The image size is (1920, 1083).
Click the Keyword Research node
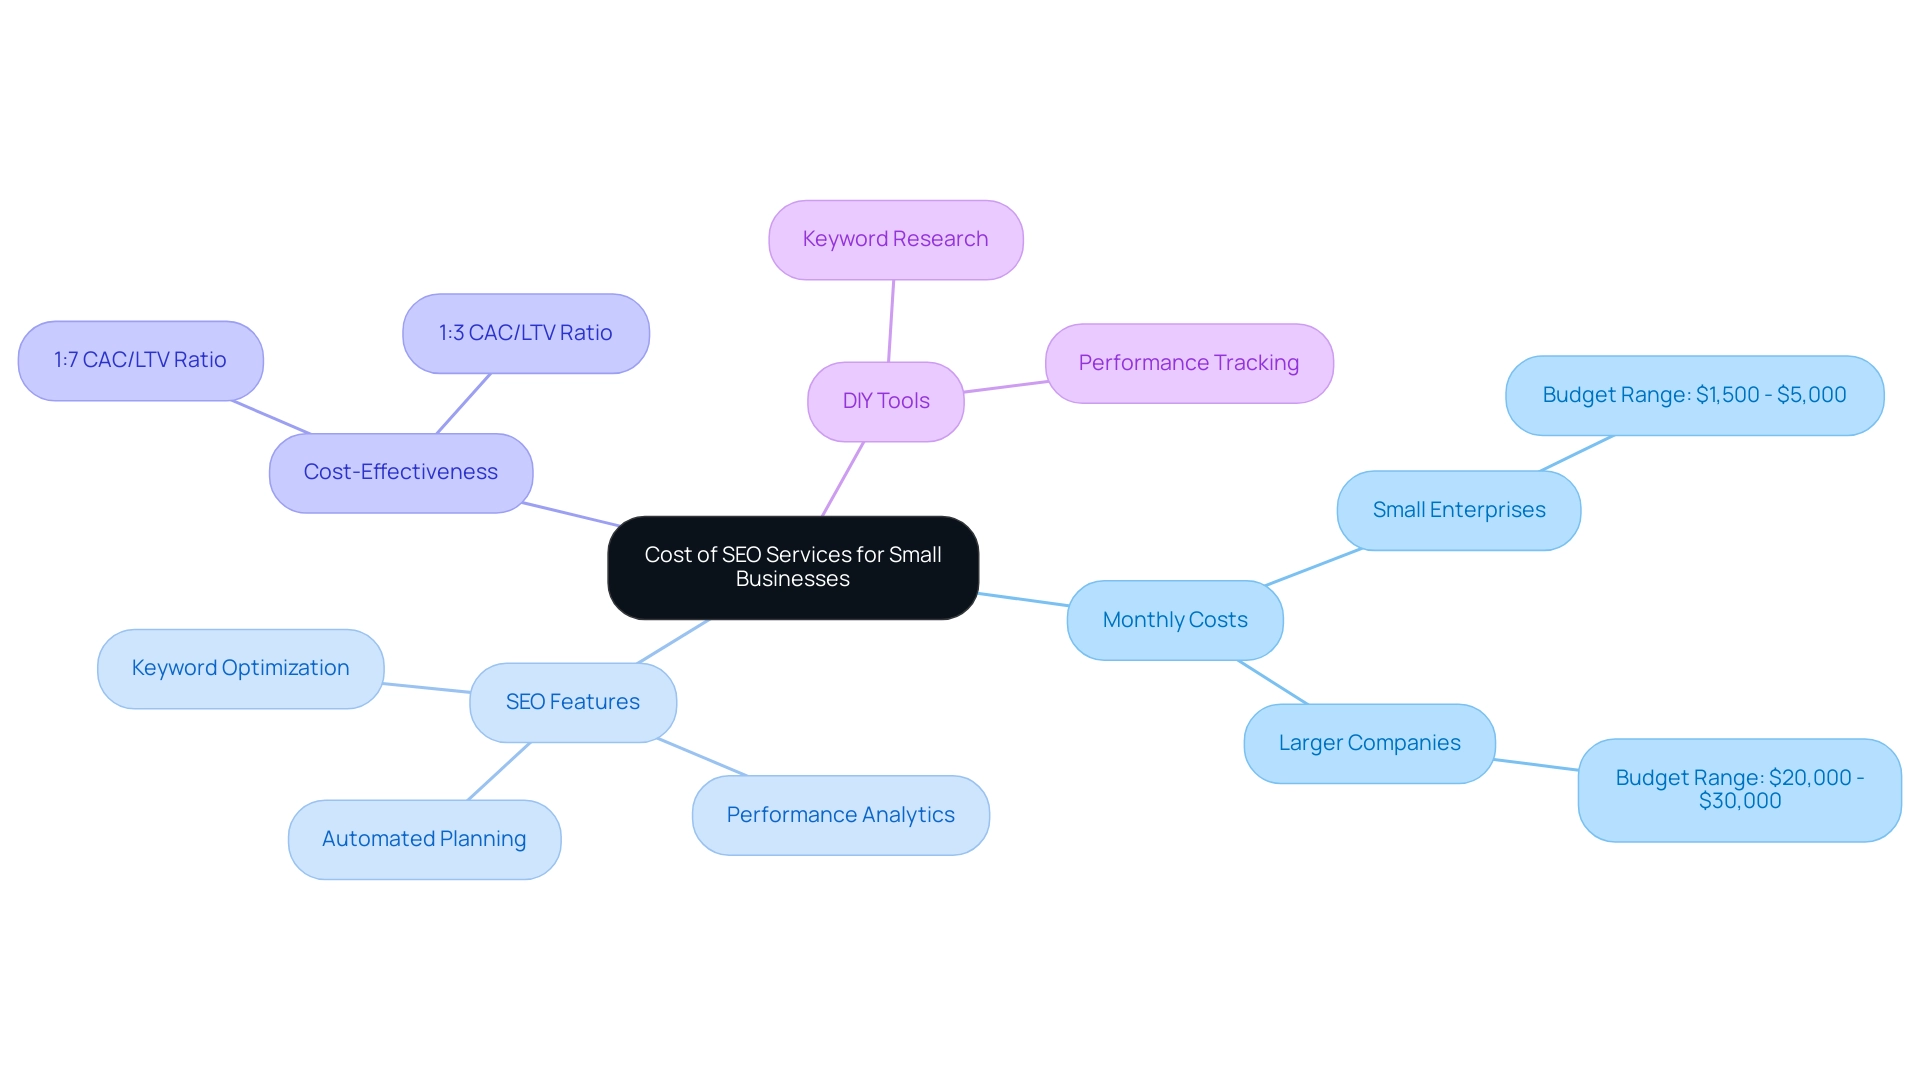894,239
